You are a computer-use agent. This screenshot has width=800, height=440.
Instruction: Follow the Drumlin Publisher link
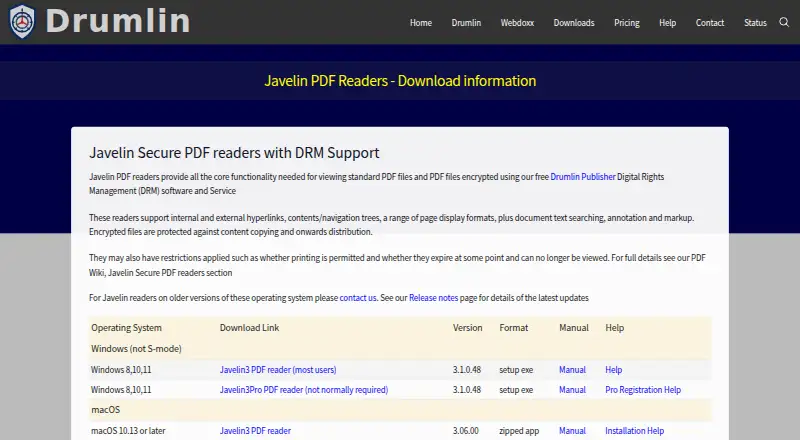tap(583, 177)
